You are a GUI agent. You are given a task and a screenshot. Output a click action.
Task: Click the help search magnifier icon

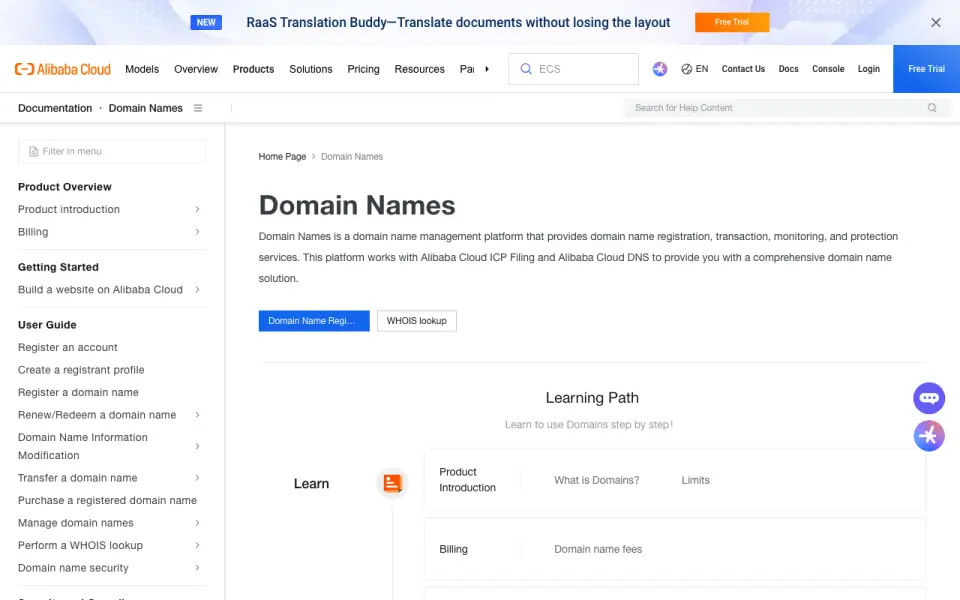coord(932,108)
